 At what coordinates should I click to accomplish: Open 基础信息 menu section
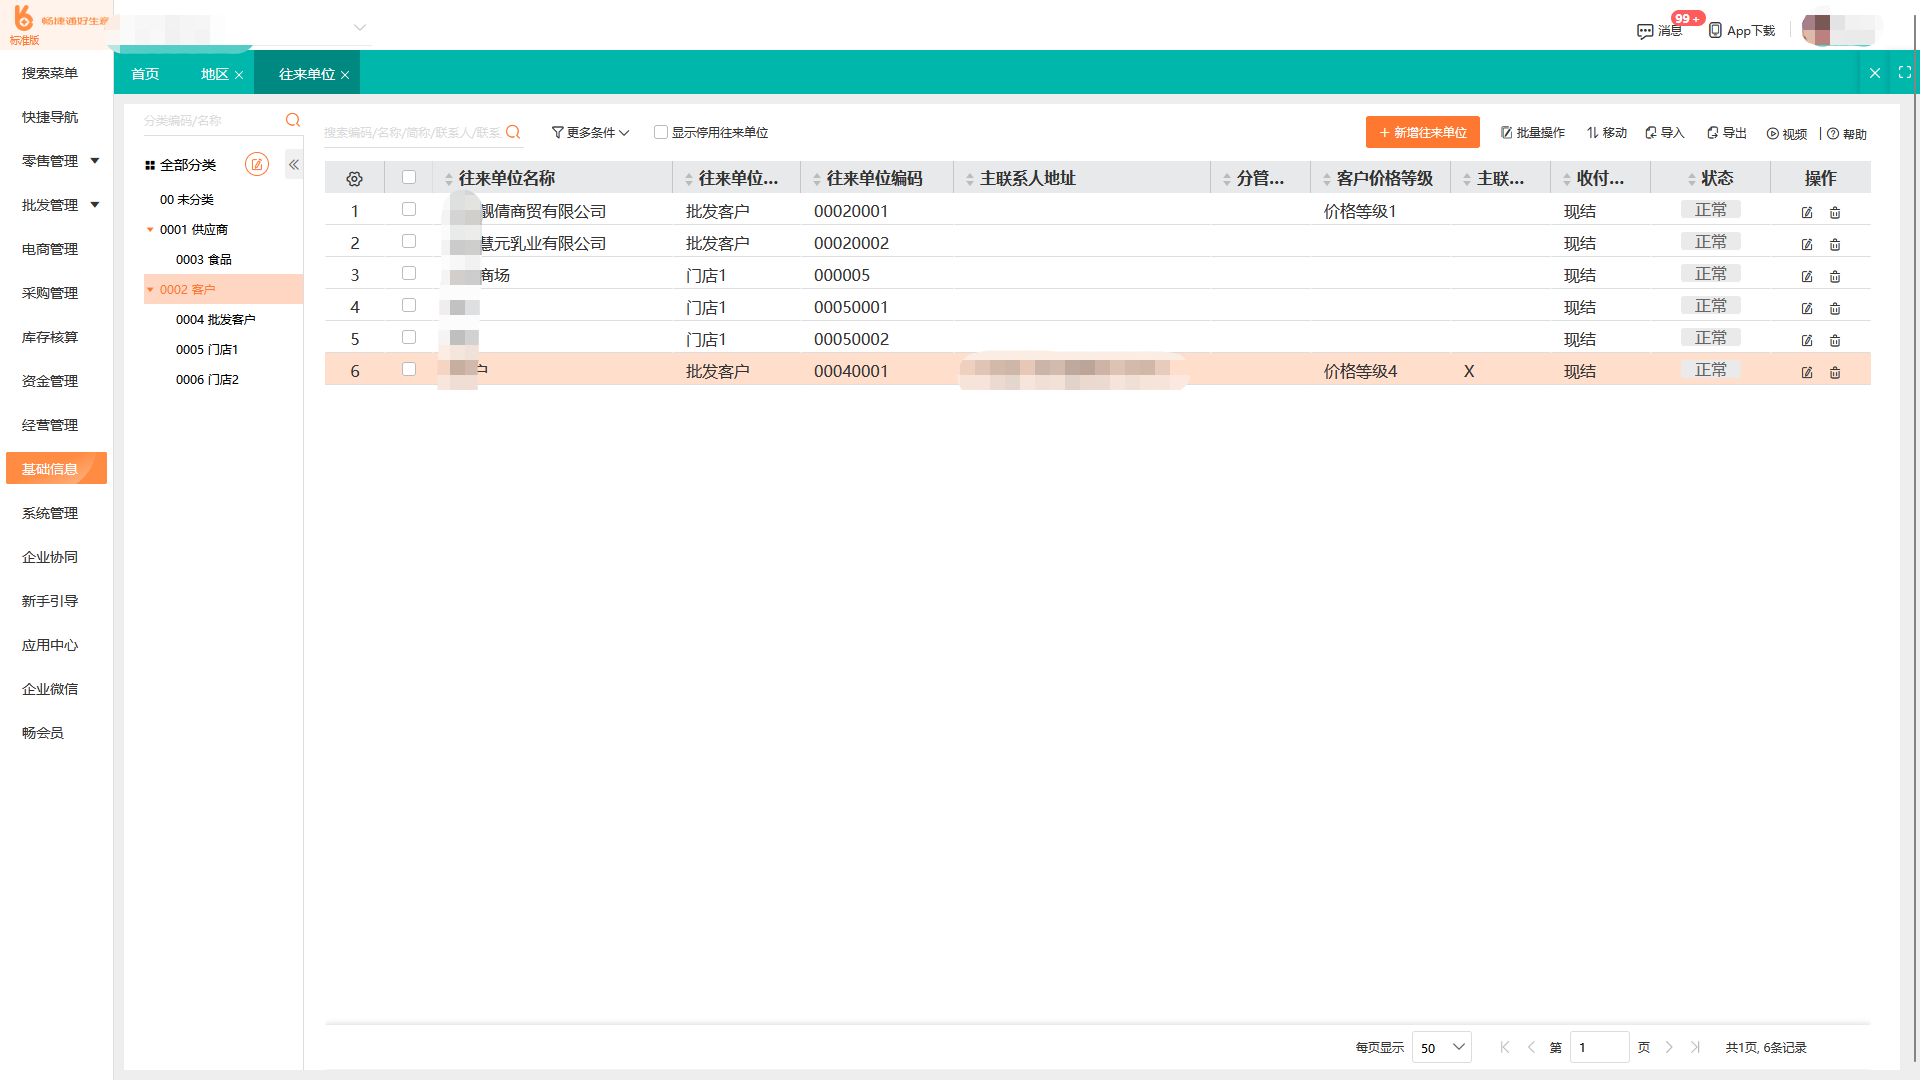click(x=53, y=468)
